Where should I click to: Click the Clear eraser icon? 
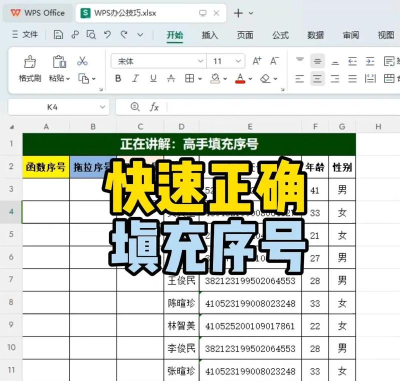click(266, 79)
